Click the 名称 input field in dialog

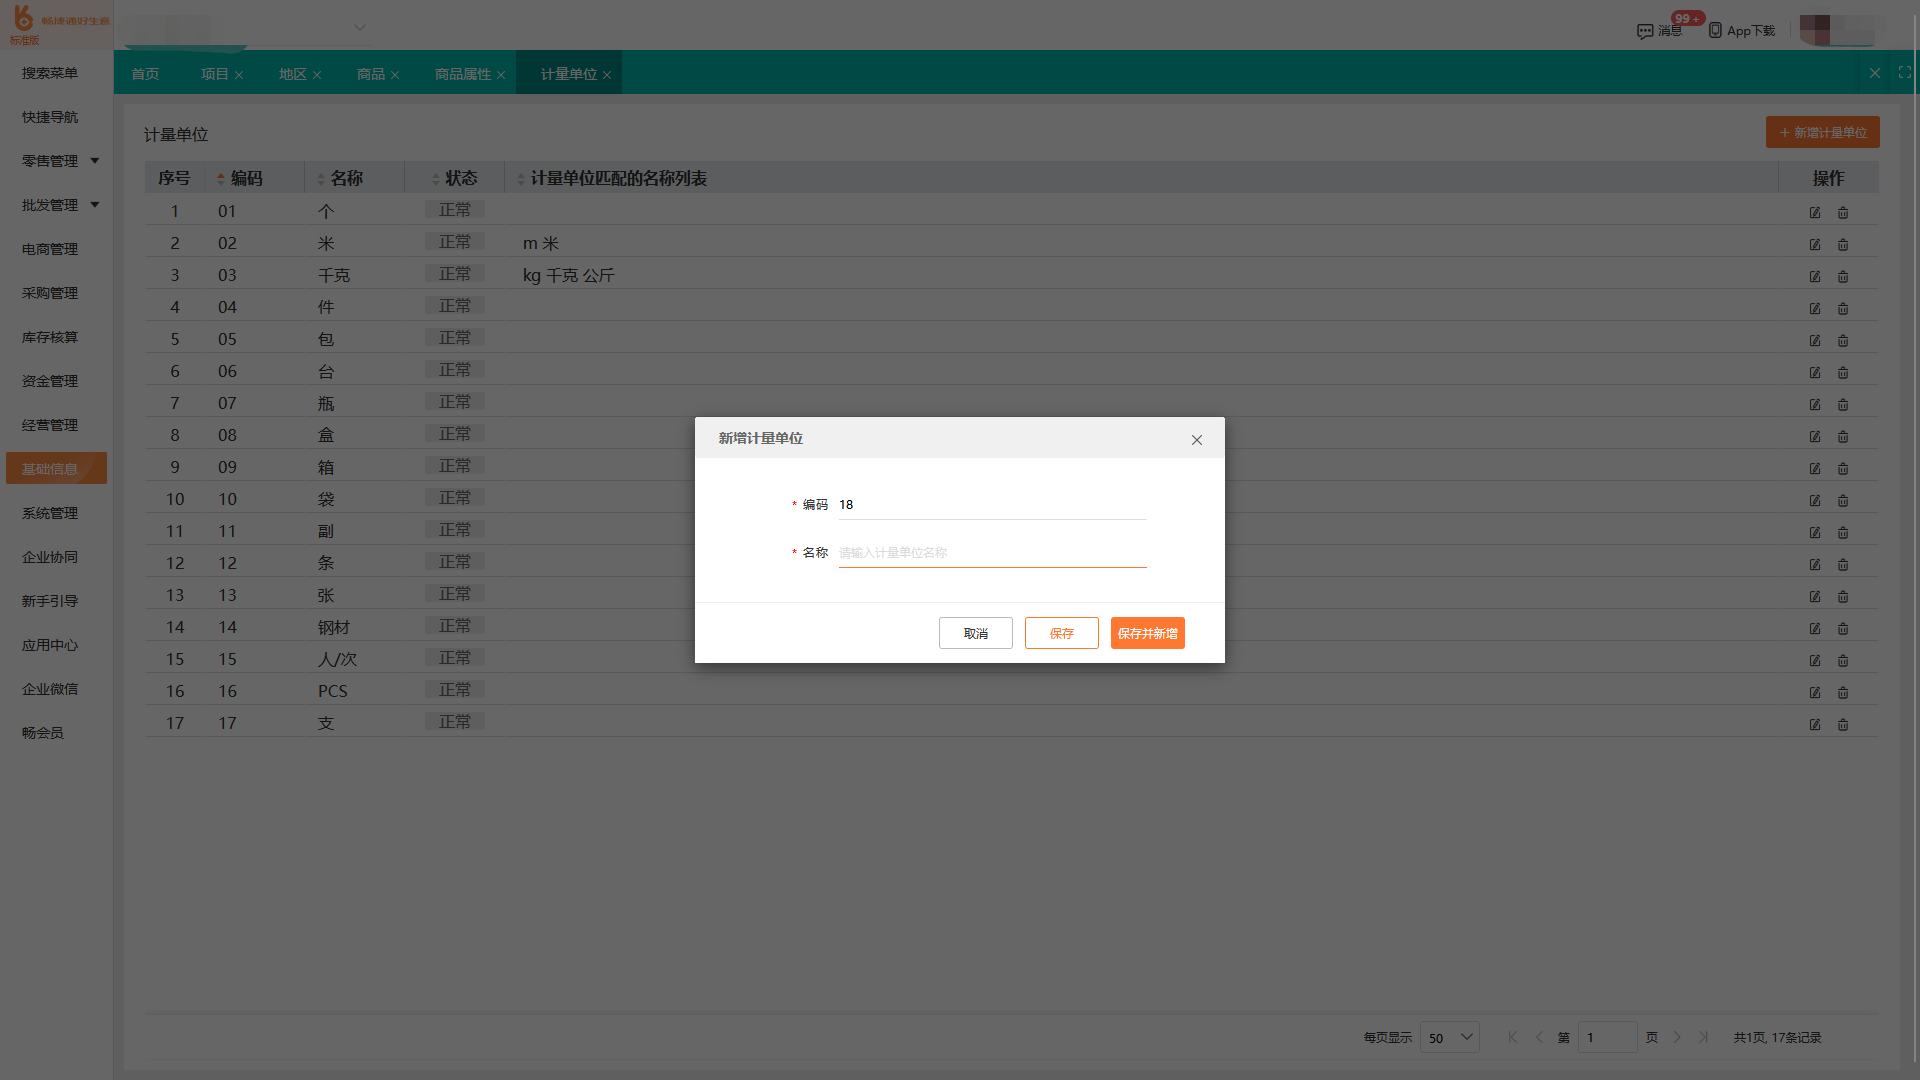[990, 551]
